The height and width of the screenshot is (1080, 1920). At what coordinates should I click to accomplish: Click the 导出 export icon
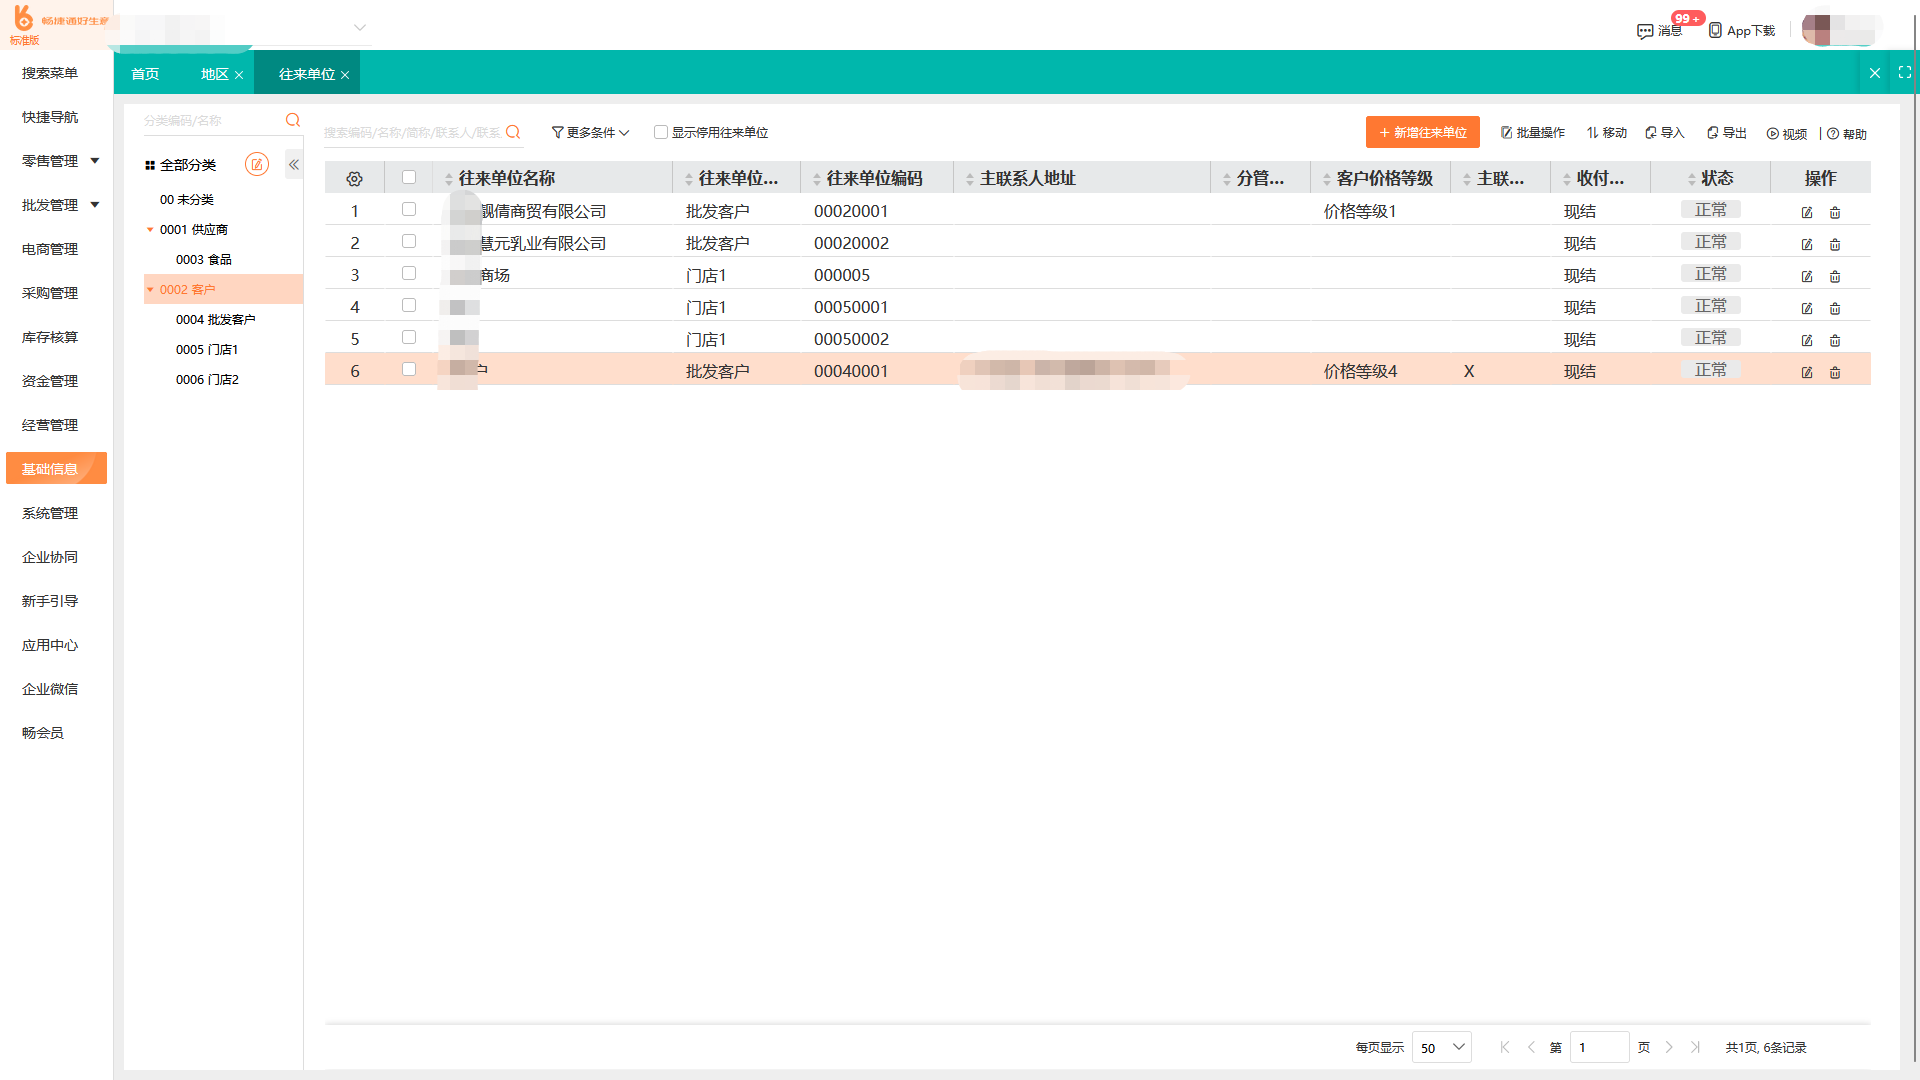tap(1729, 131)
